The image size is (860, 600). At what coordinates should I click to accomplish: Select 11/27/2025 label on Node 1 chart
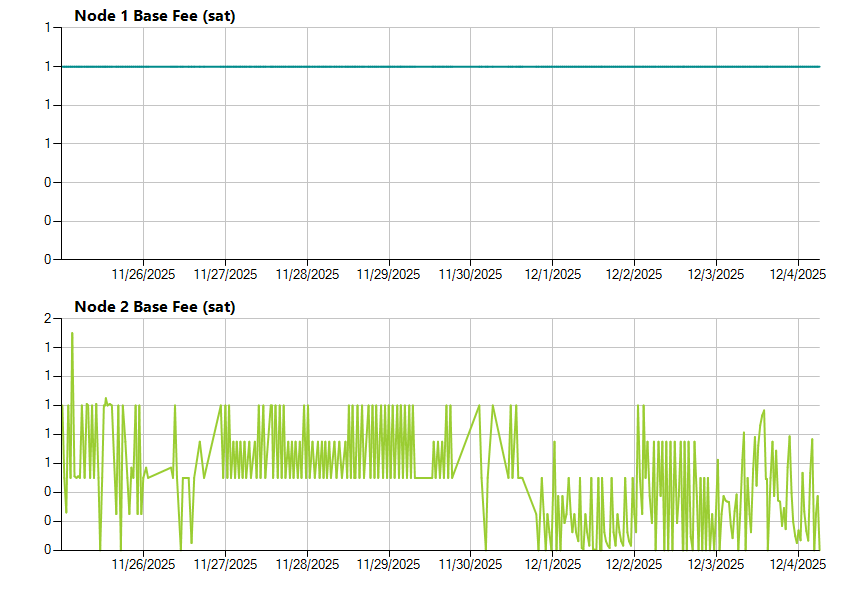point(225,274)
